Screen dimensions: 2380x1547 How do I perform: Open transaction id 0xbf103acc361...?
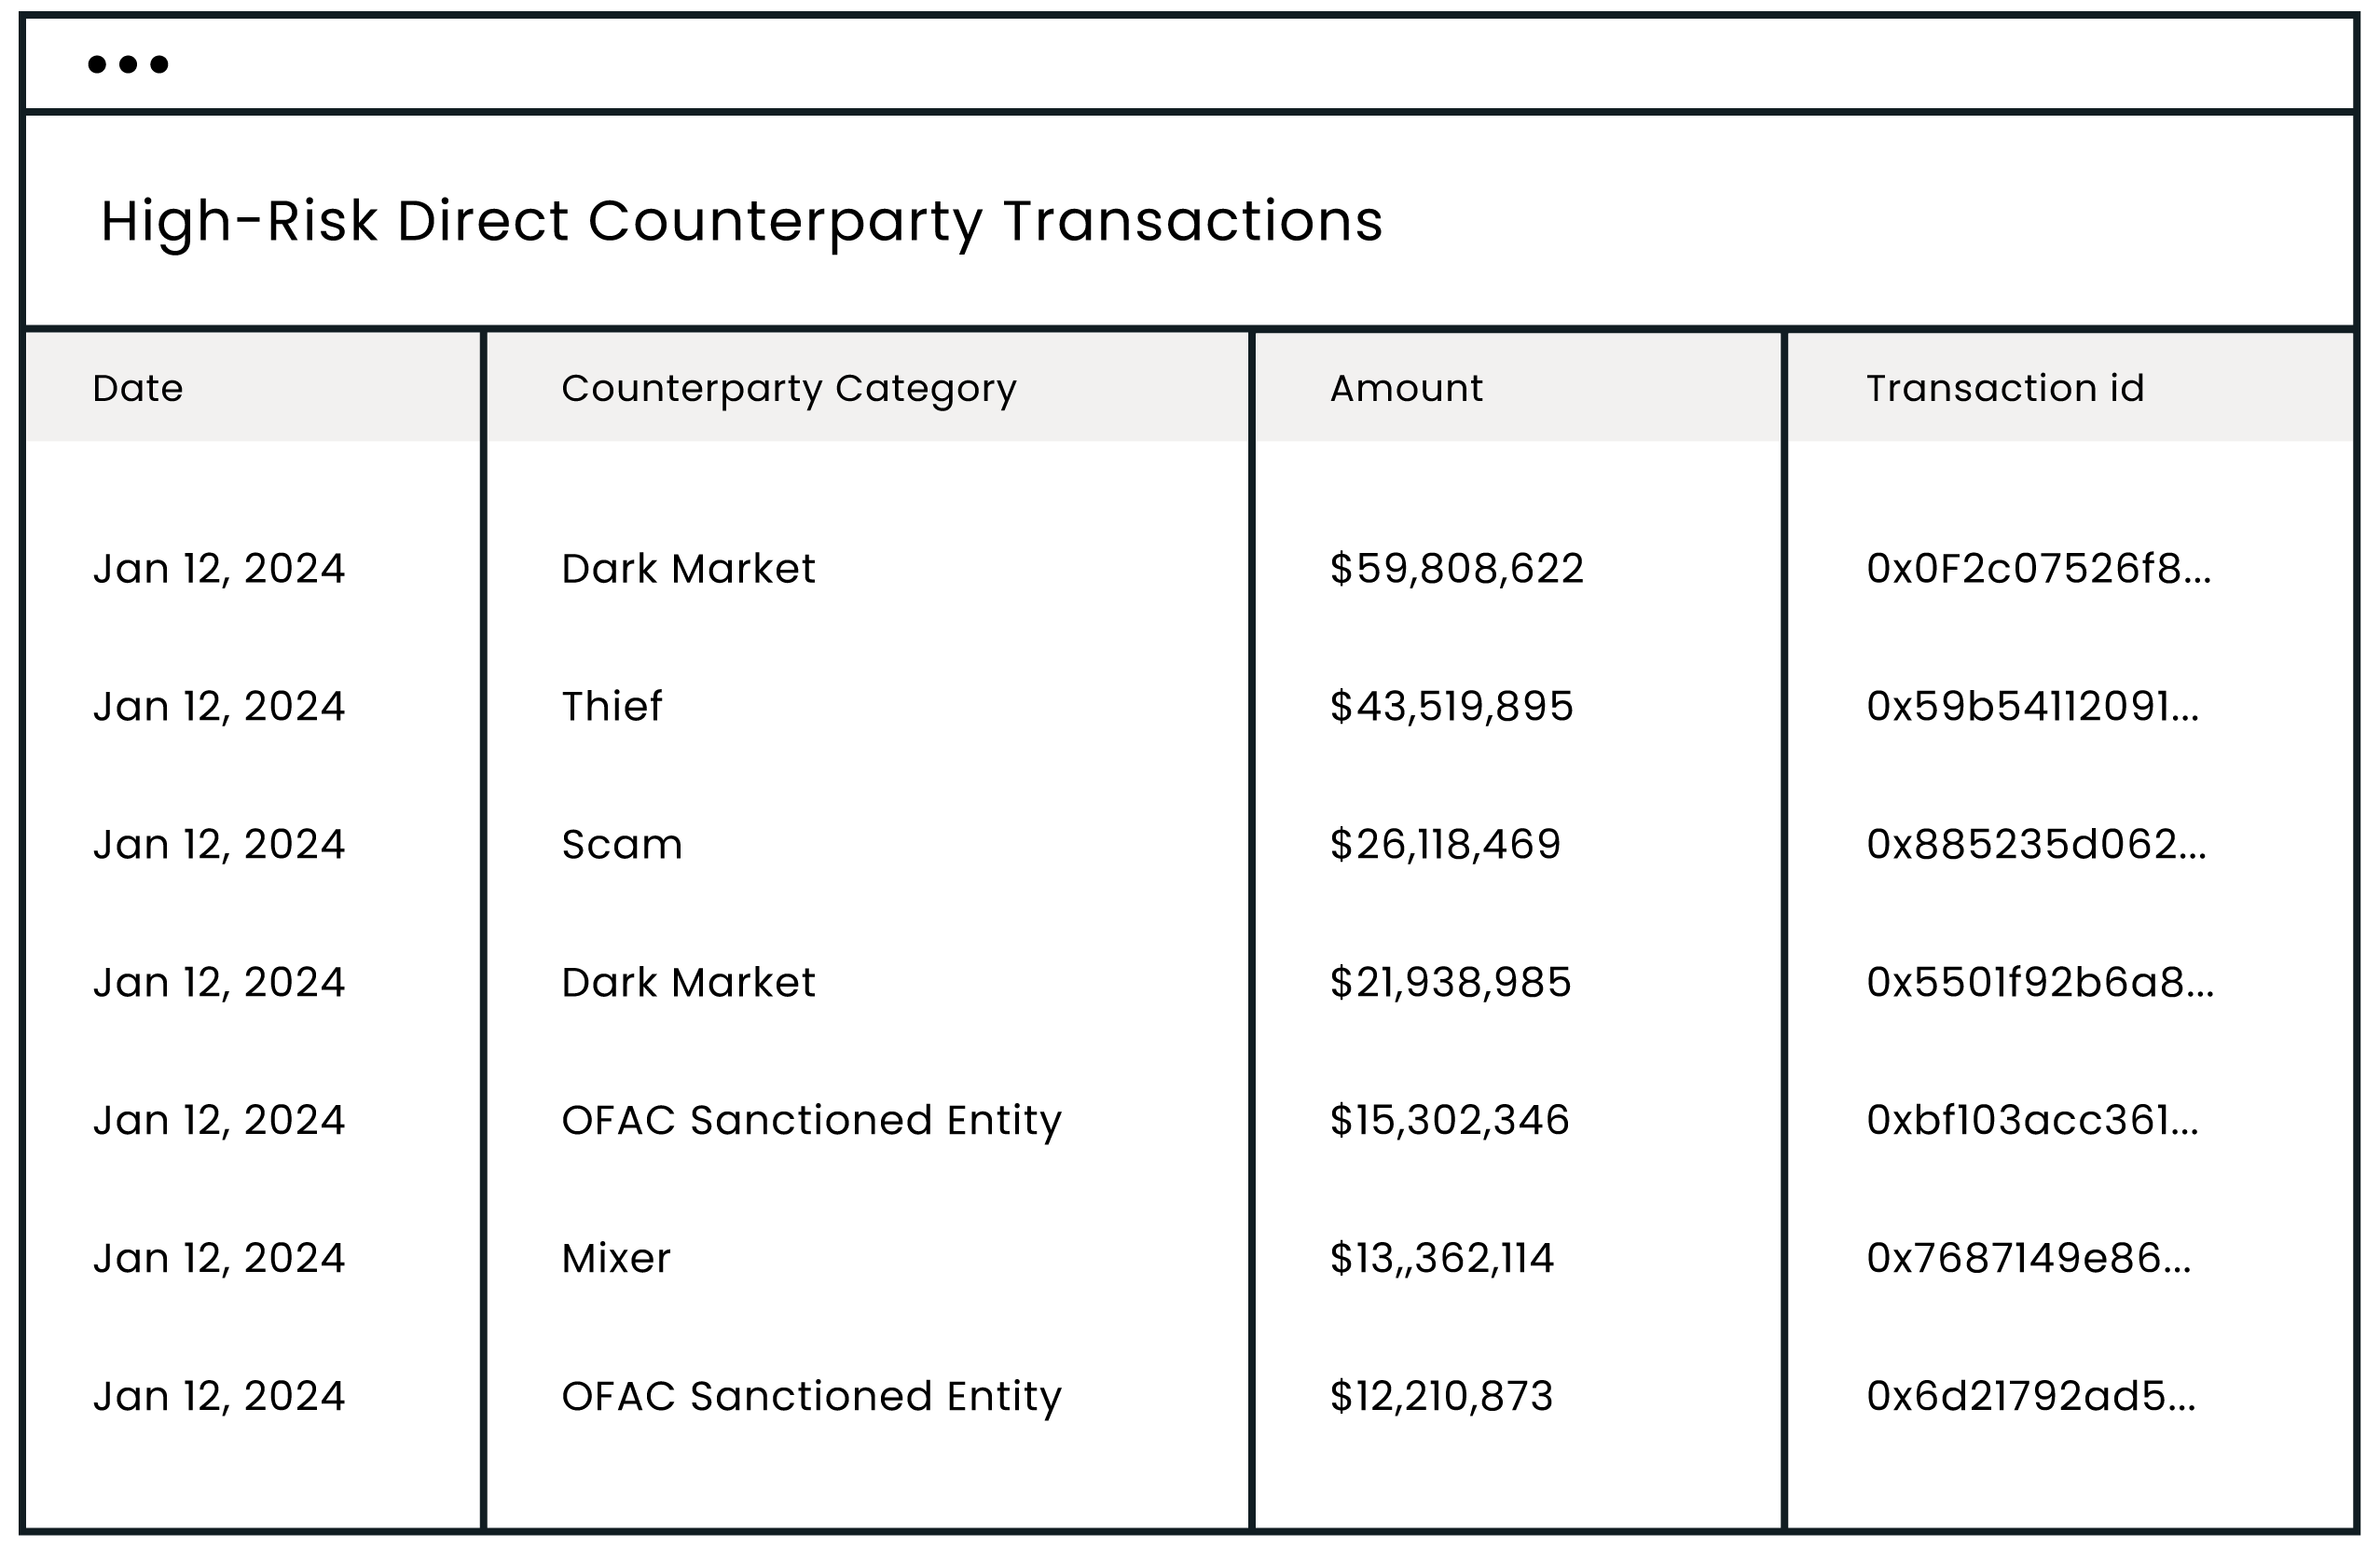(2032, 1121)
